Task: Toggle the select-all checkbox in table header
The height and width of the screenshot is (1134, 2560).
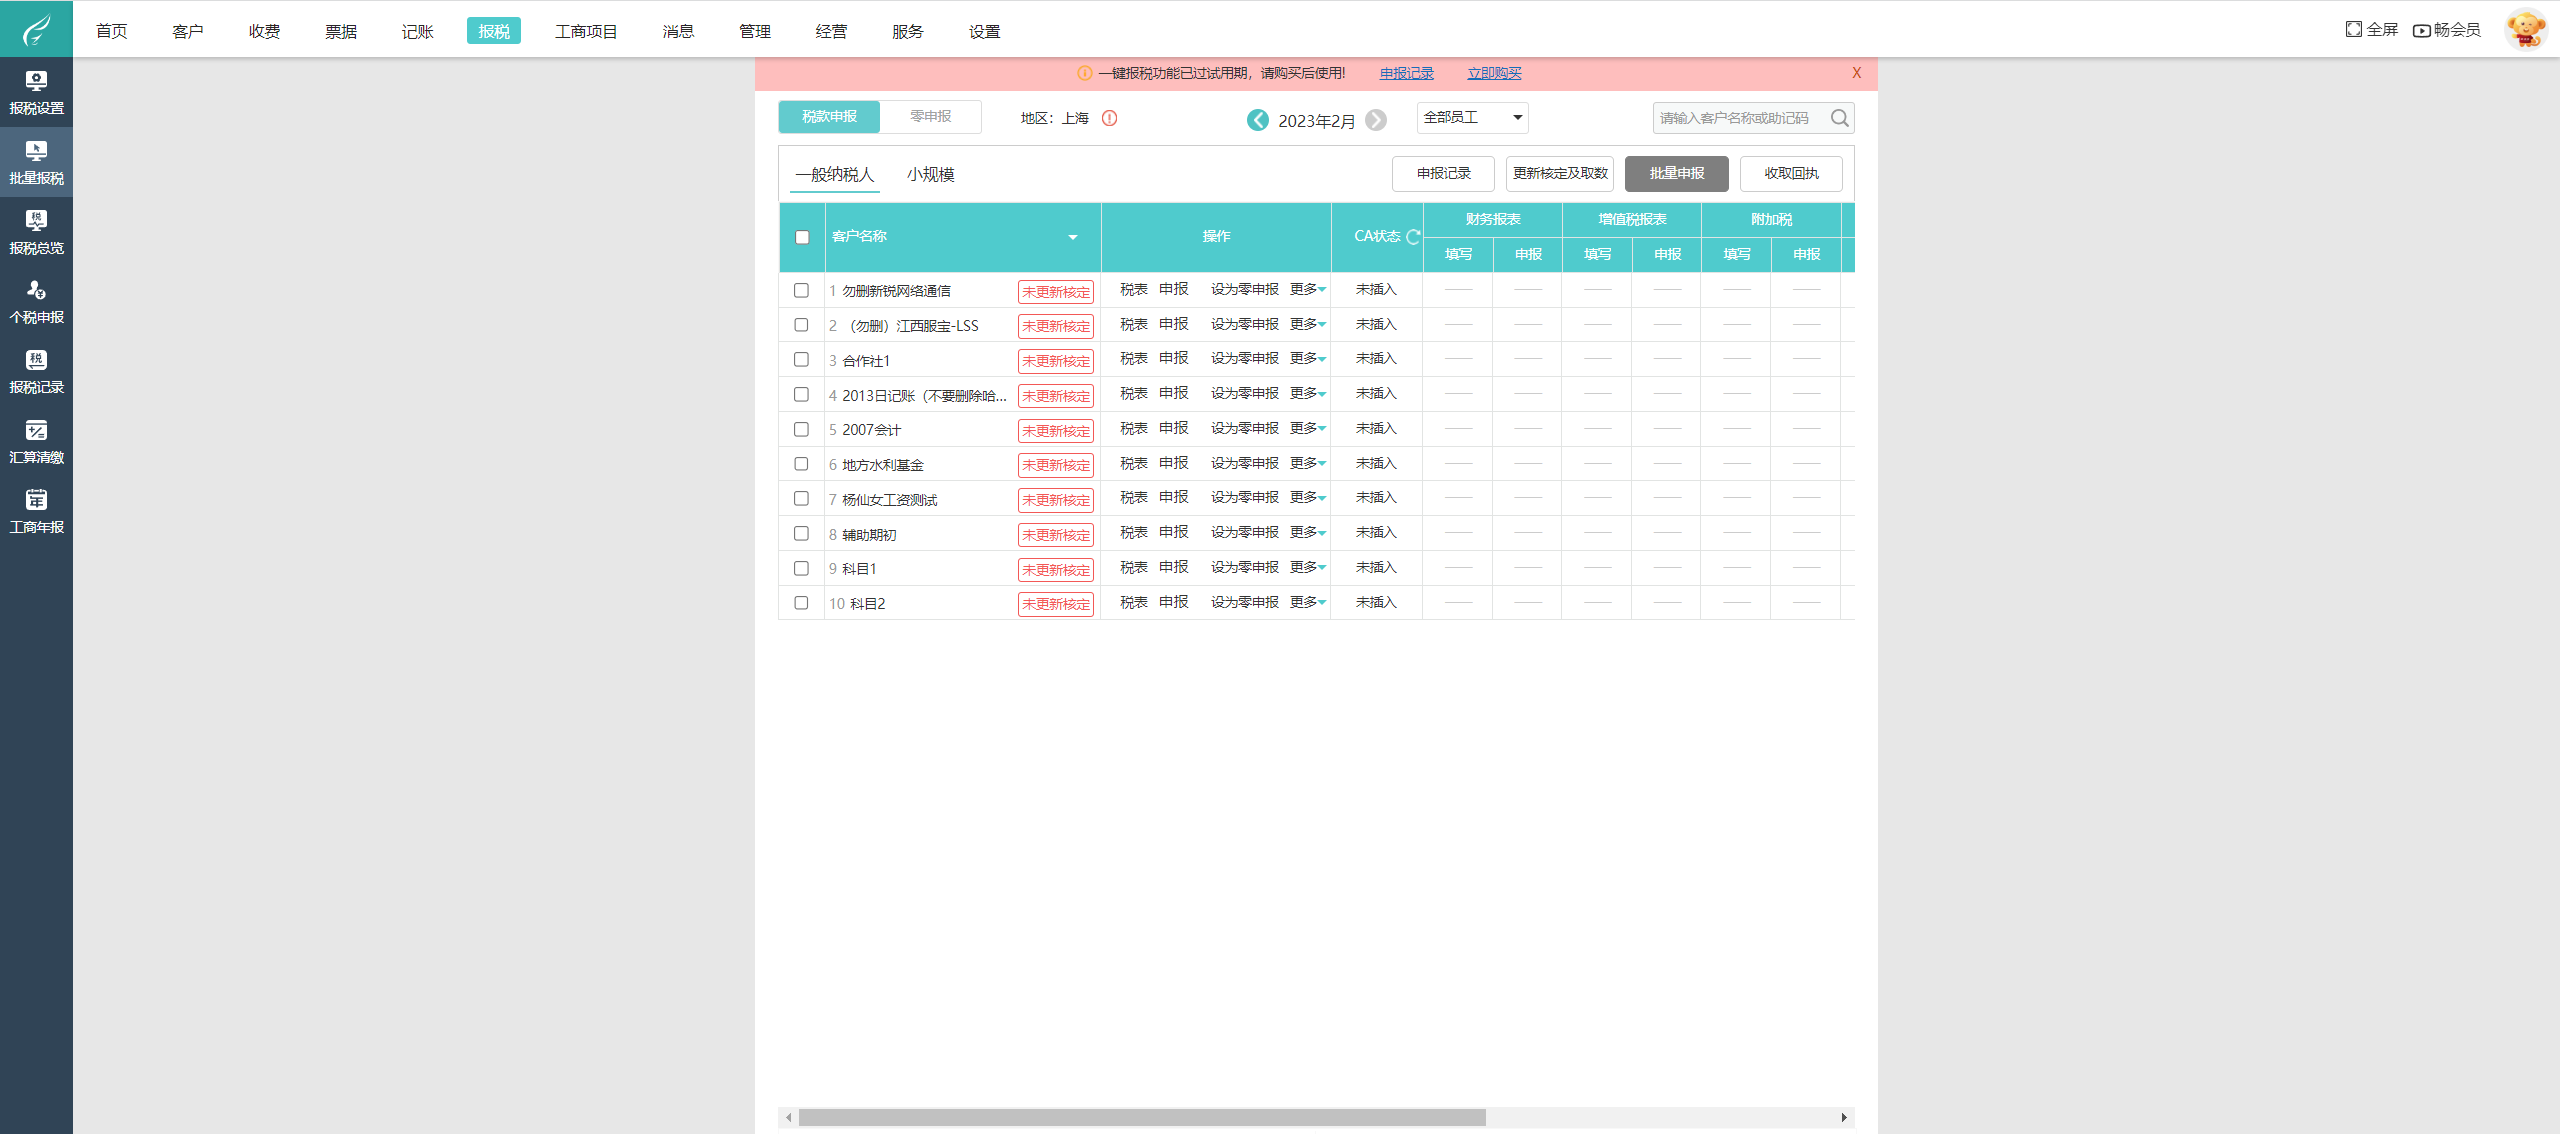Action: (x=802, y=237)
